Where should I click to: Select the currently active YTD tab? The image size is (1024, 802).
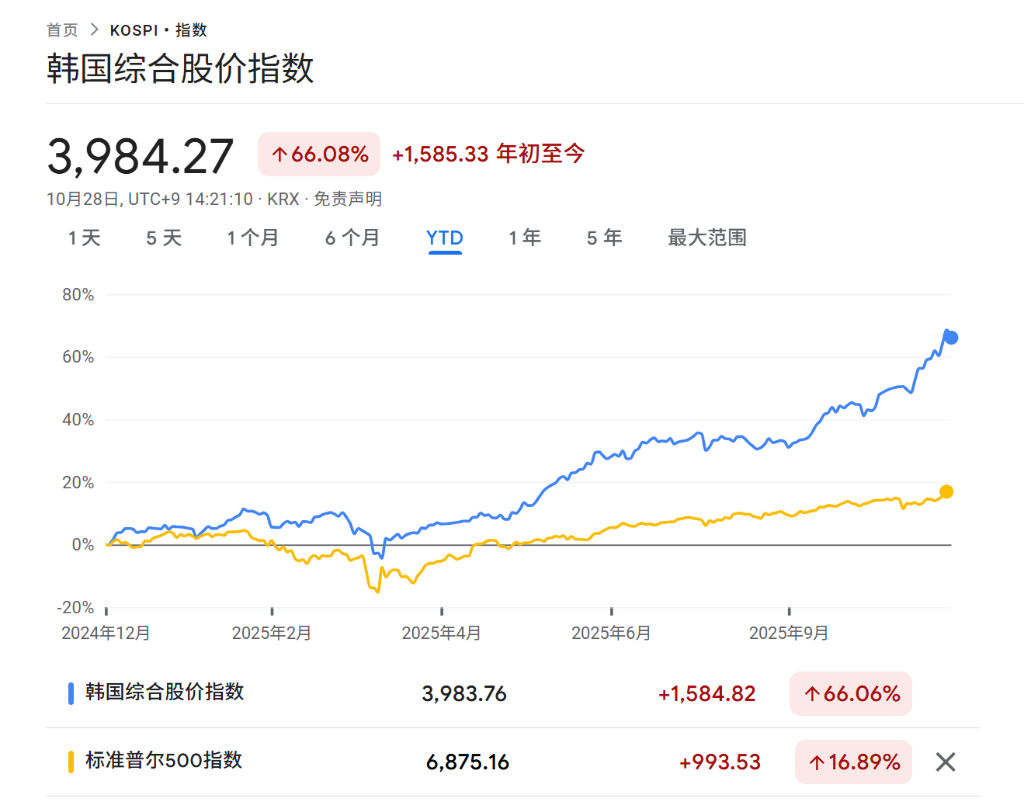(x=444, y=238)
